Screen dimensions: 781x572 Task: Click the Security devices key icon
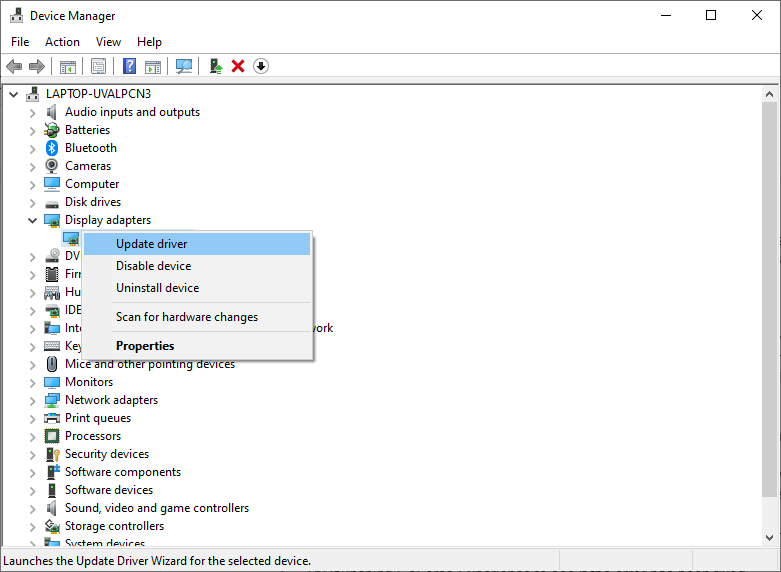click(x=52, y=454)
